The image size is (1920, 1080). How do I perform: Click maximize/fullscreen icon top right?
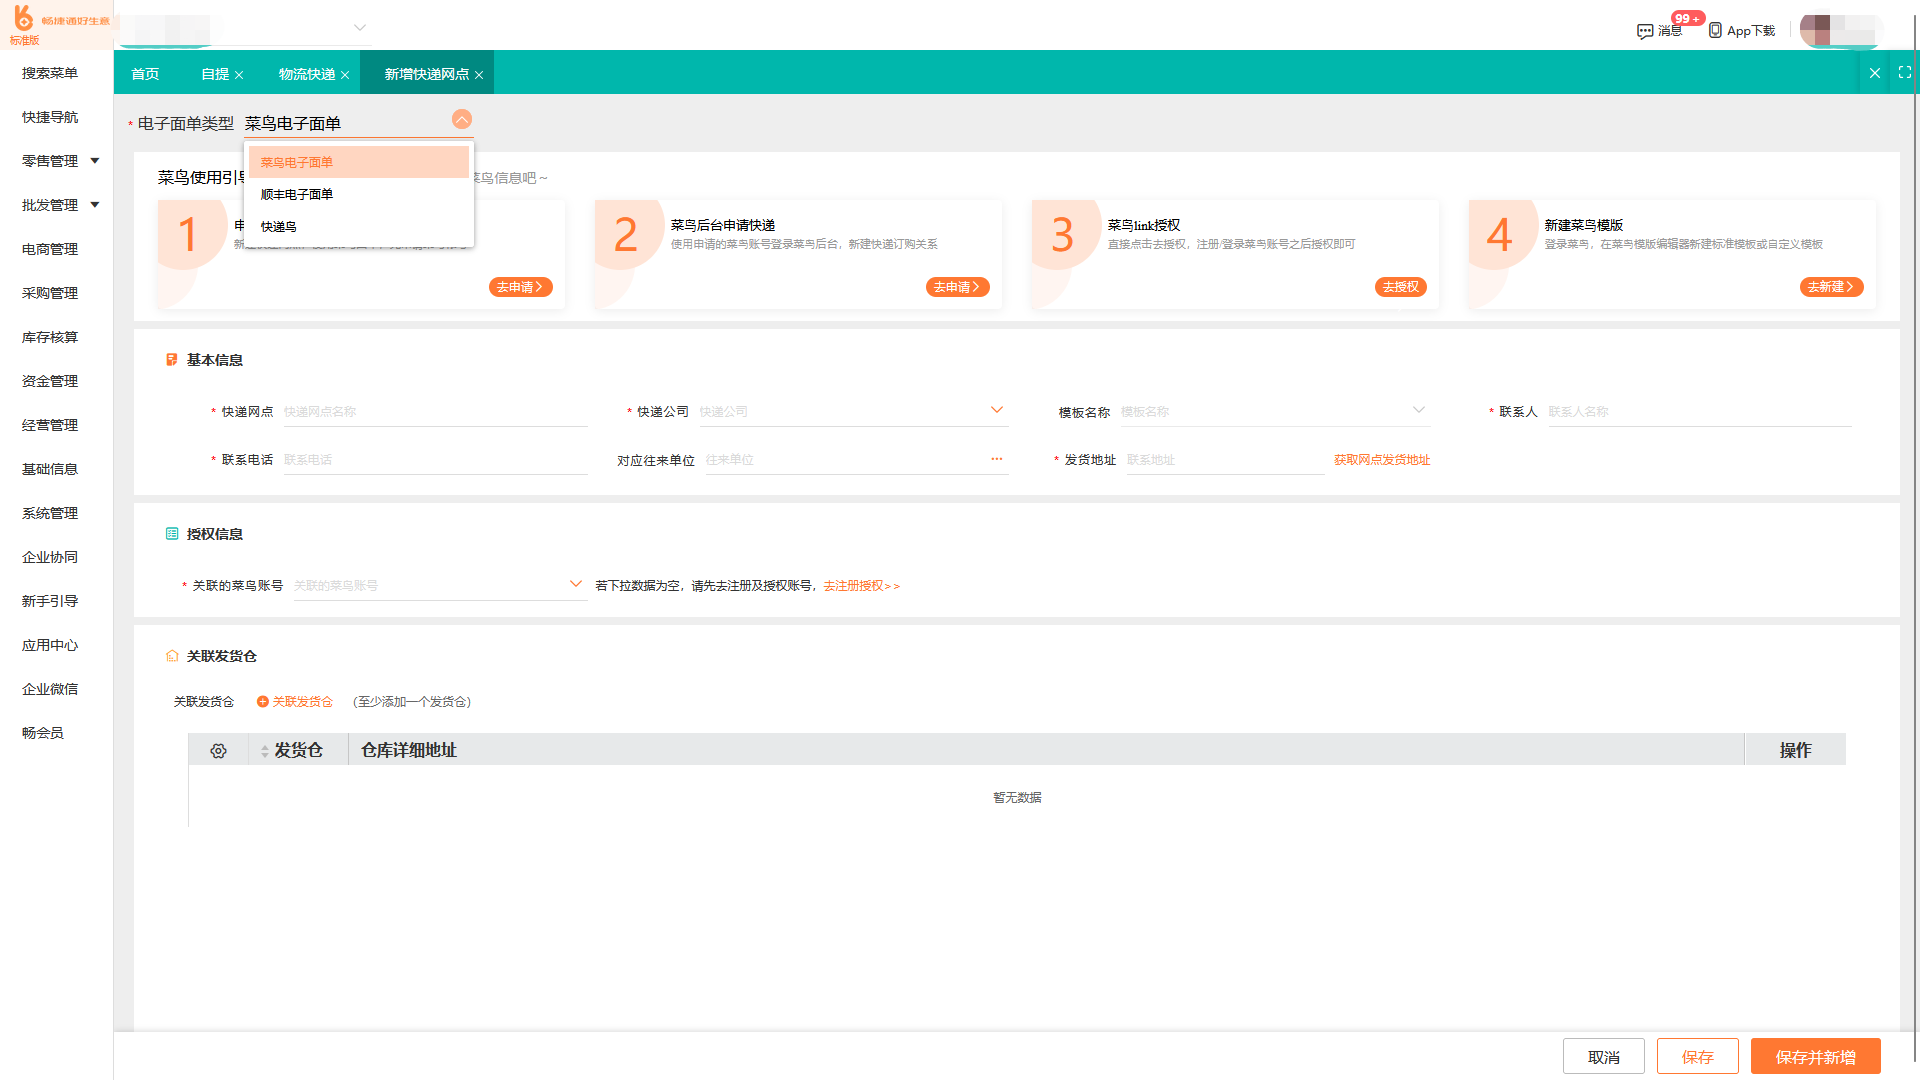(1904, 73)
